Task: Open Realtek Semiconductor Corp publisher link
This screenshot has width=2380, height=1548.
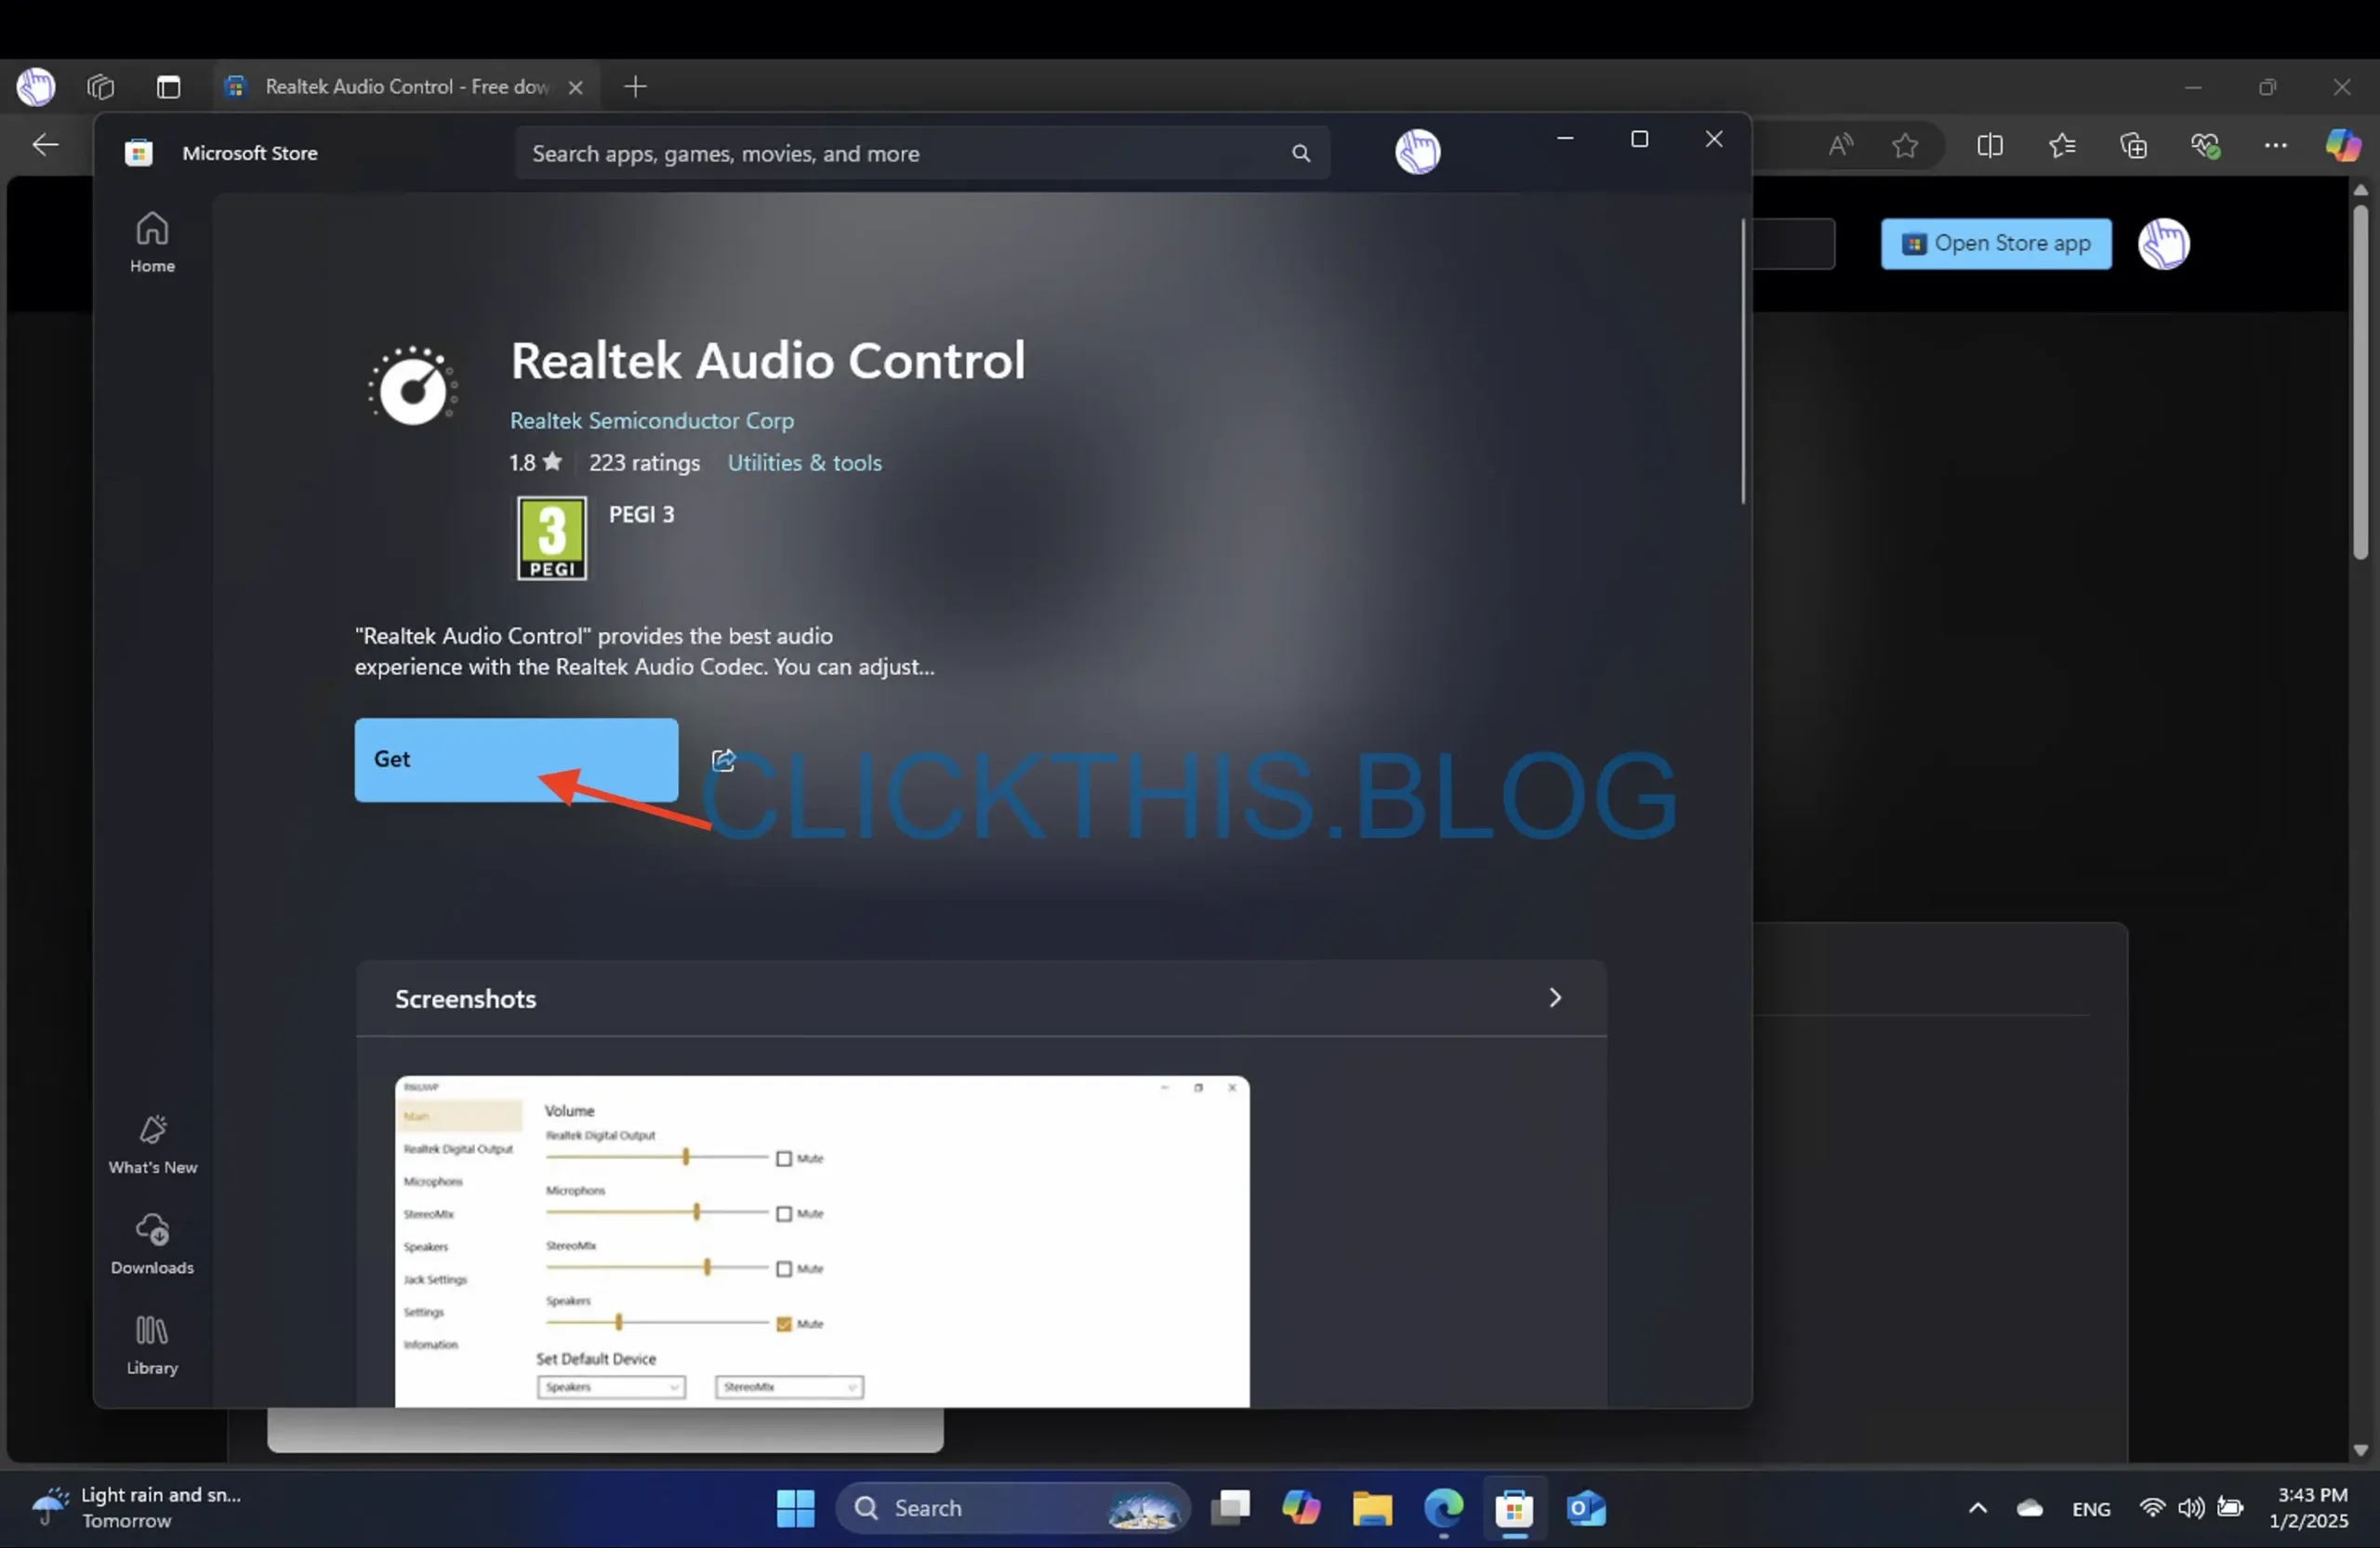Action: (x=652, y=421)
